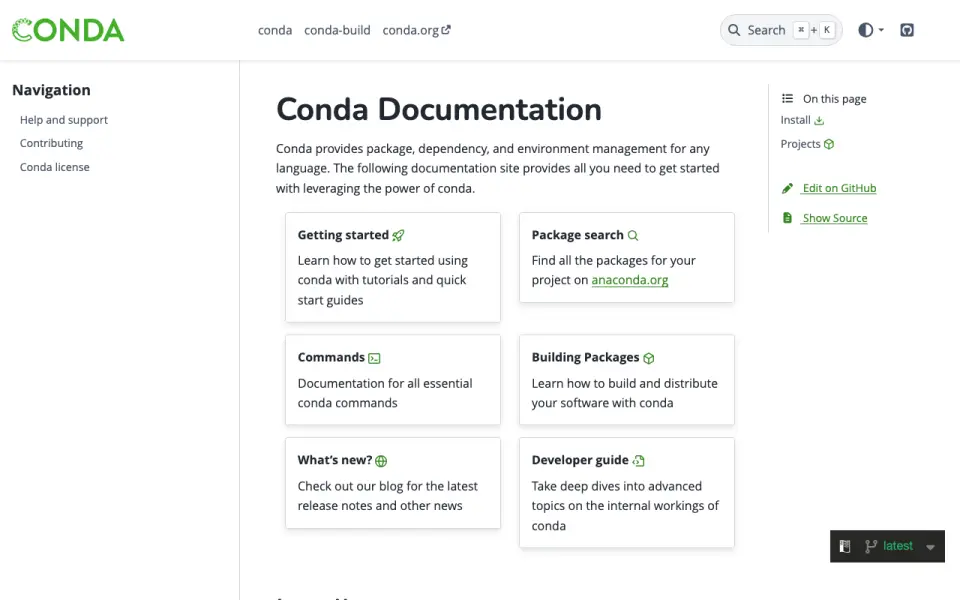The image size is (960, 600).
Task: Click the document icon beside Show Source
Action: click(787, 218)
